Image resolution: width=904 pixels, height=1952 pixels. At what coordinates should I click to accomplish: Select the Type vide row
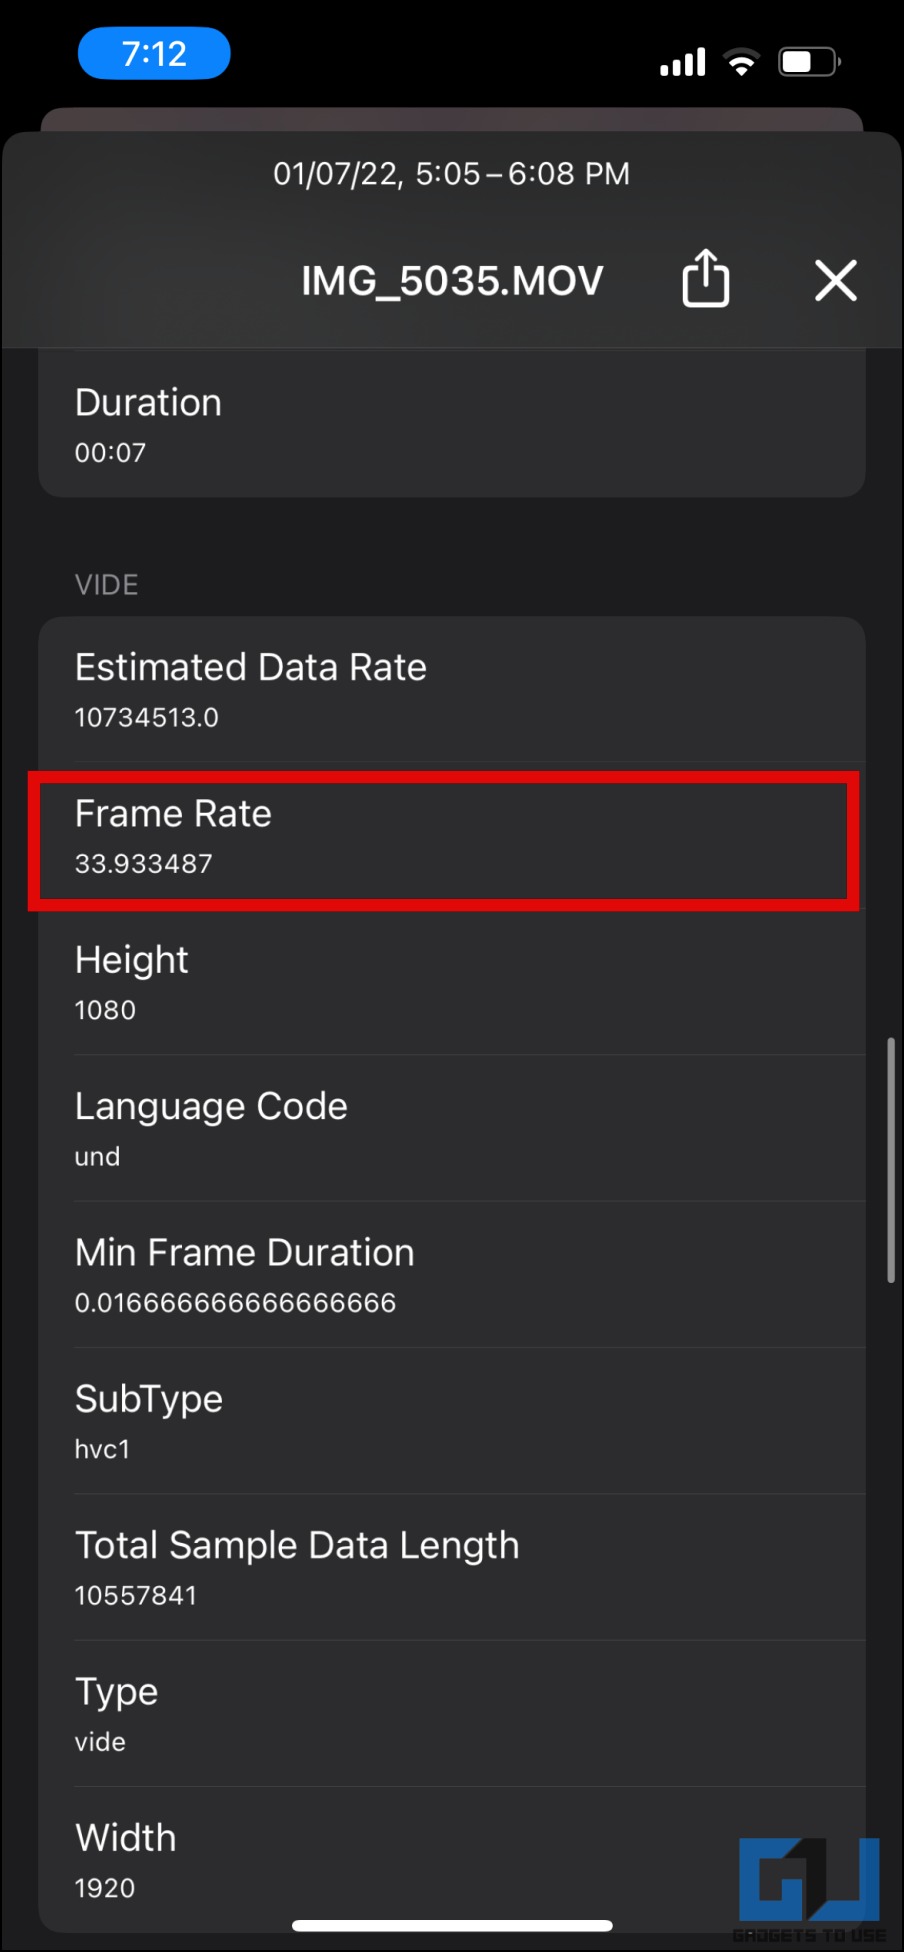click(451, 1714)
